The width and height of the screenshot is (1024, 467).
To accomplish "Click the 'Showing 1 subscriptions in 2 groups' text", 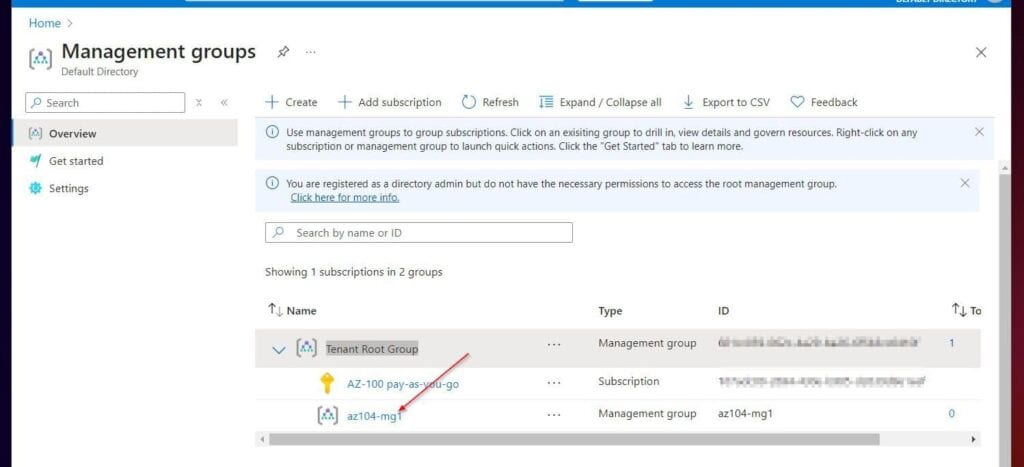I will pyautogui.click(x=353, y=272).
